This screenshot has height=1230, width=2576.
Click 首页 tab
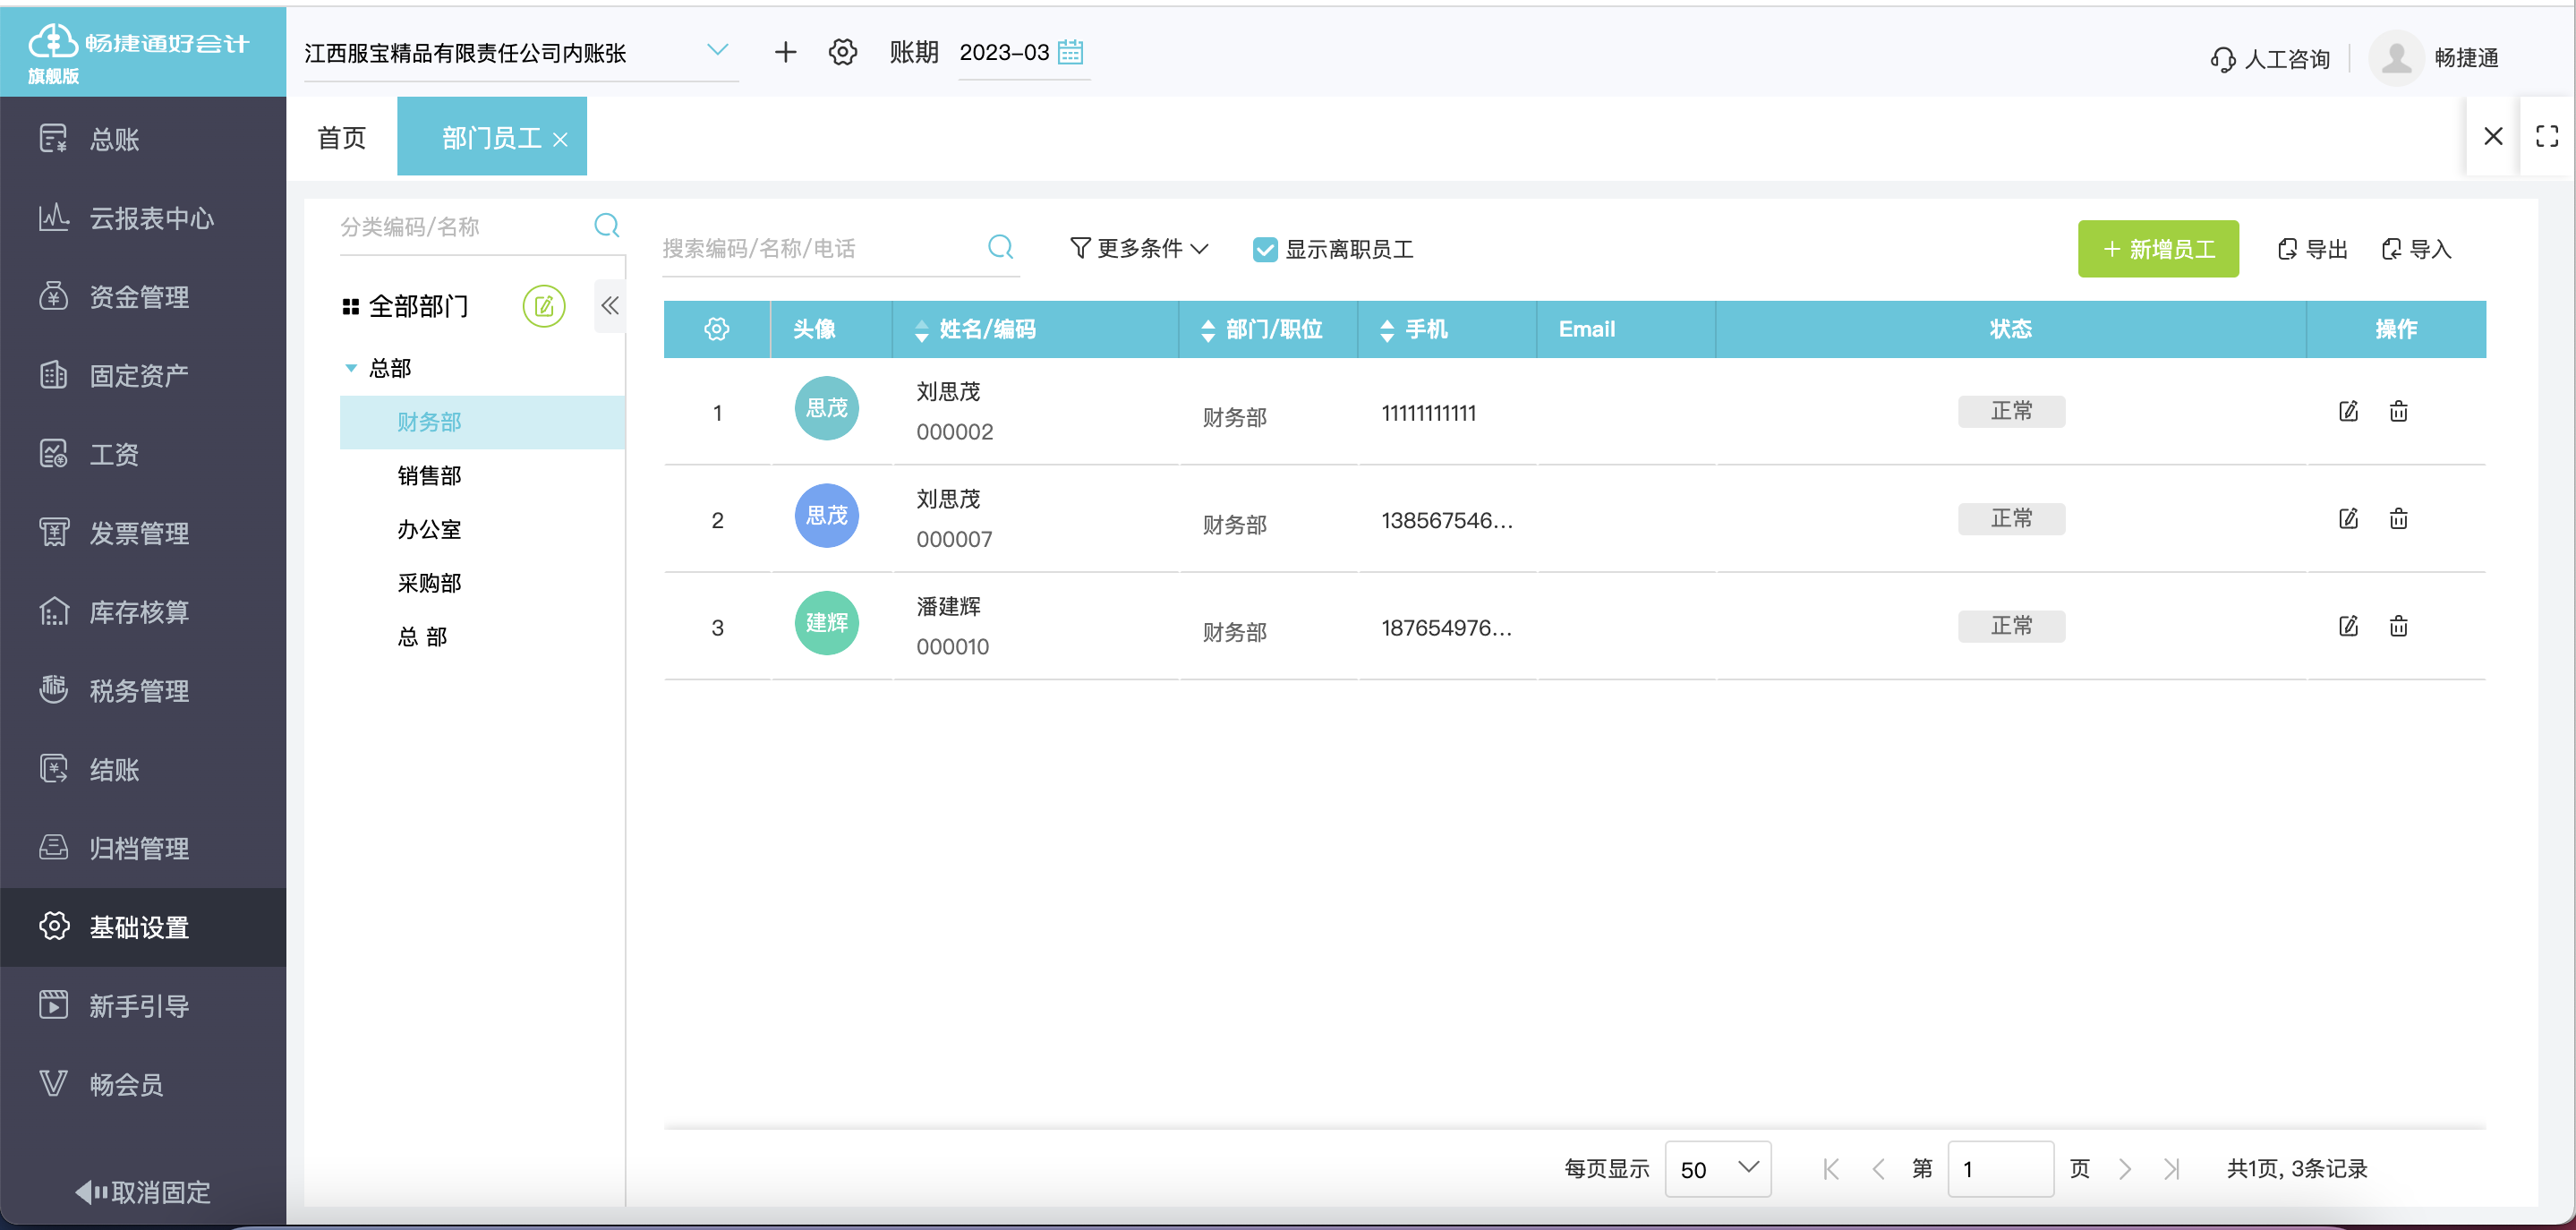[x=342, y=138]
